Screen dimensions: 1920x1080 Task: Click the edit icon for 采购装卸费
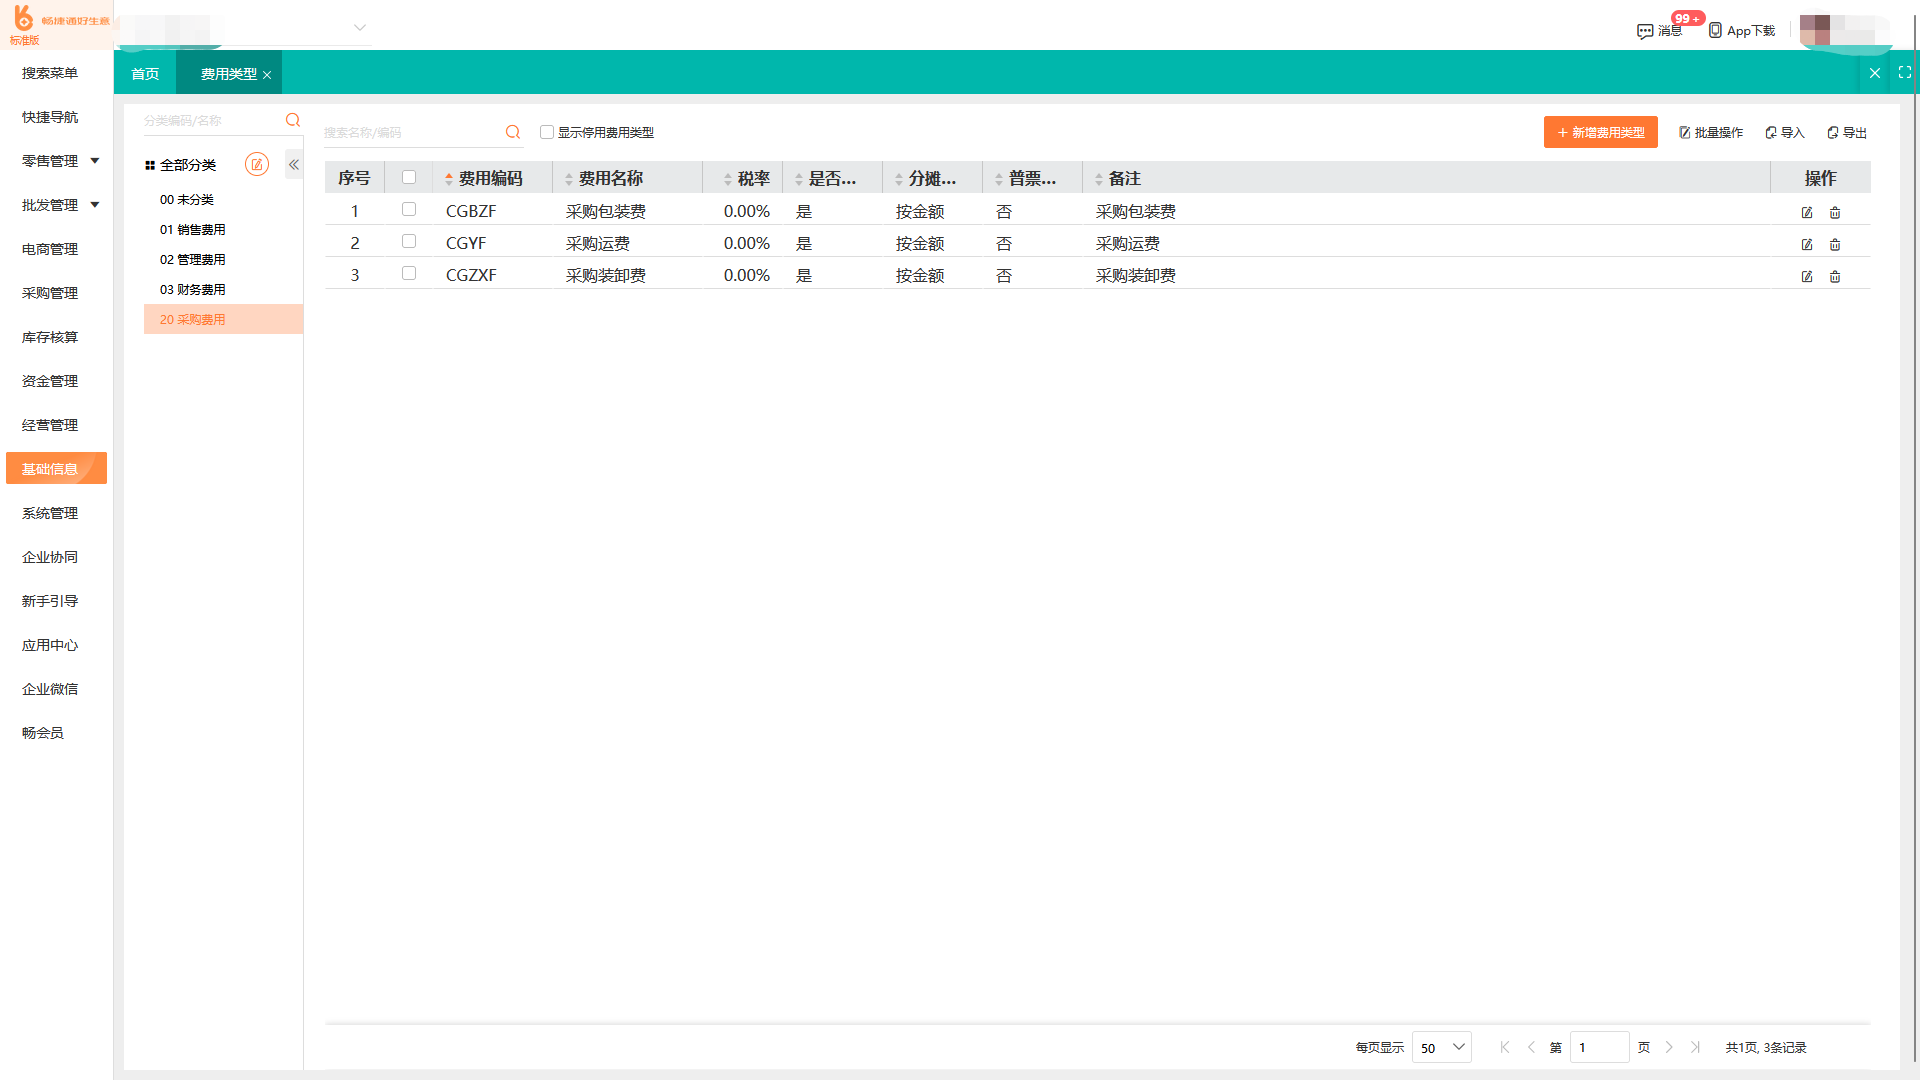(x=1807, y=274)
